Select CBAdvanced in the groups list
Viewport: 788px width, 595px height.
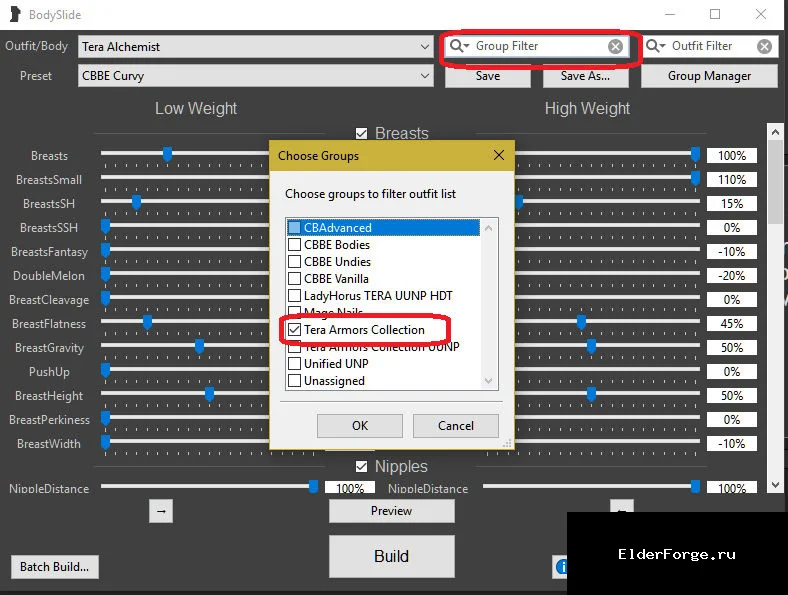pyautogui.click(x=337, y=228)
